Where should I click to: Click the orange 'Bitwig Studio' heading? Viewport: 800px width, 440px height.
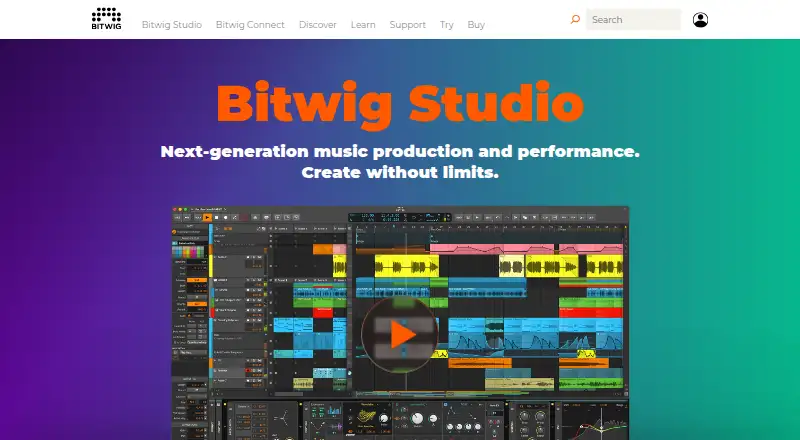400,104
